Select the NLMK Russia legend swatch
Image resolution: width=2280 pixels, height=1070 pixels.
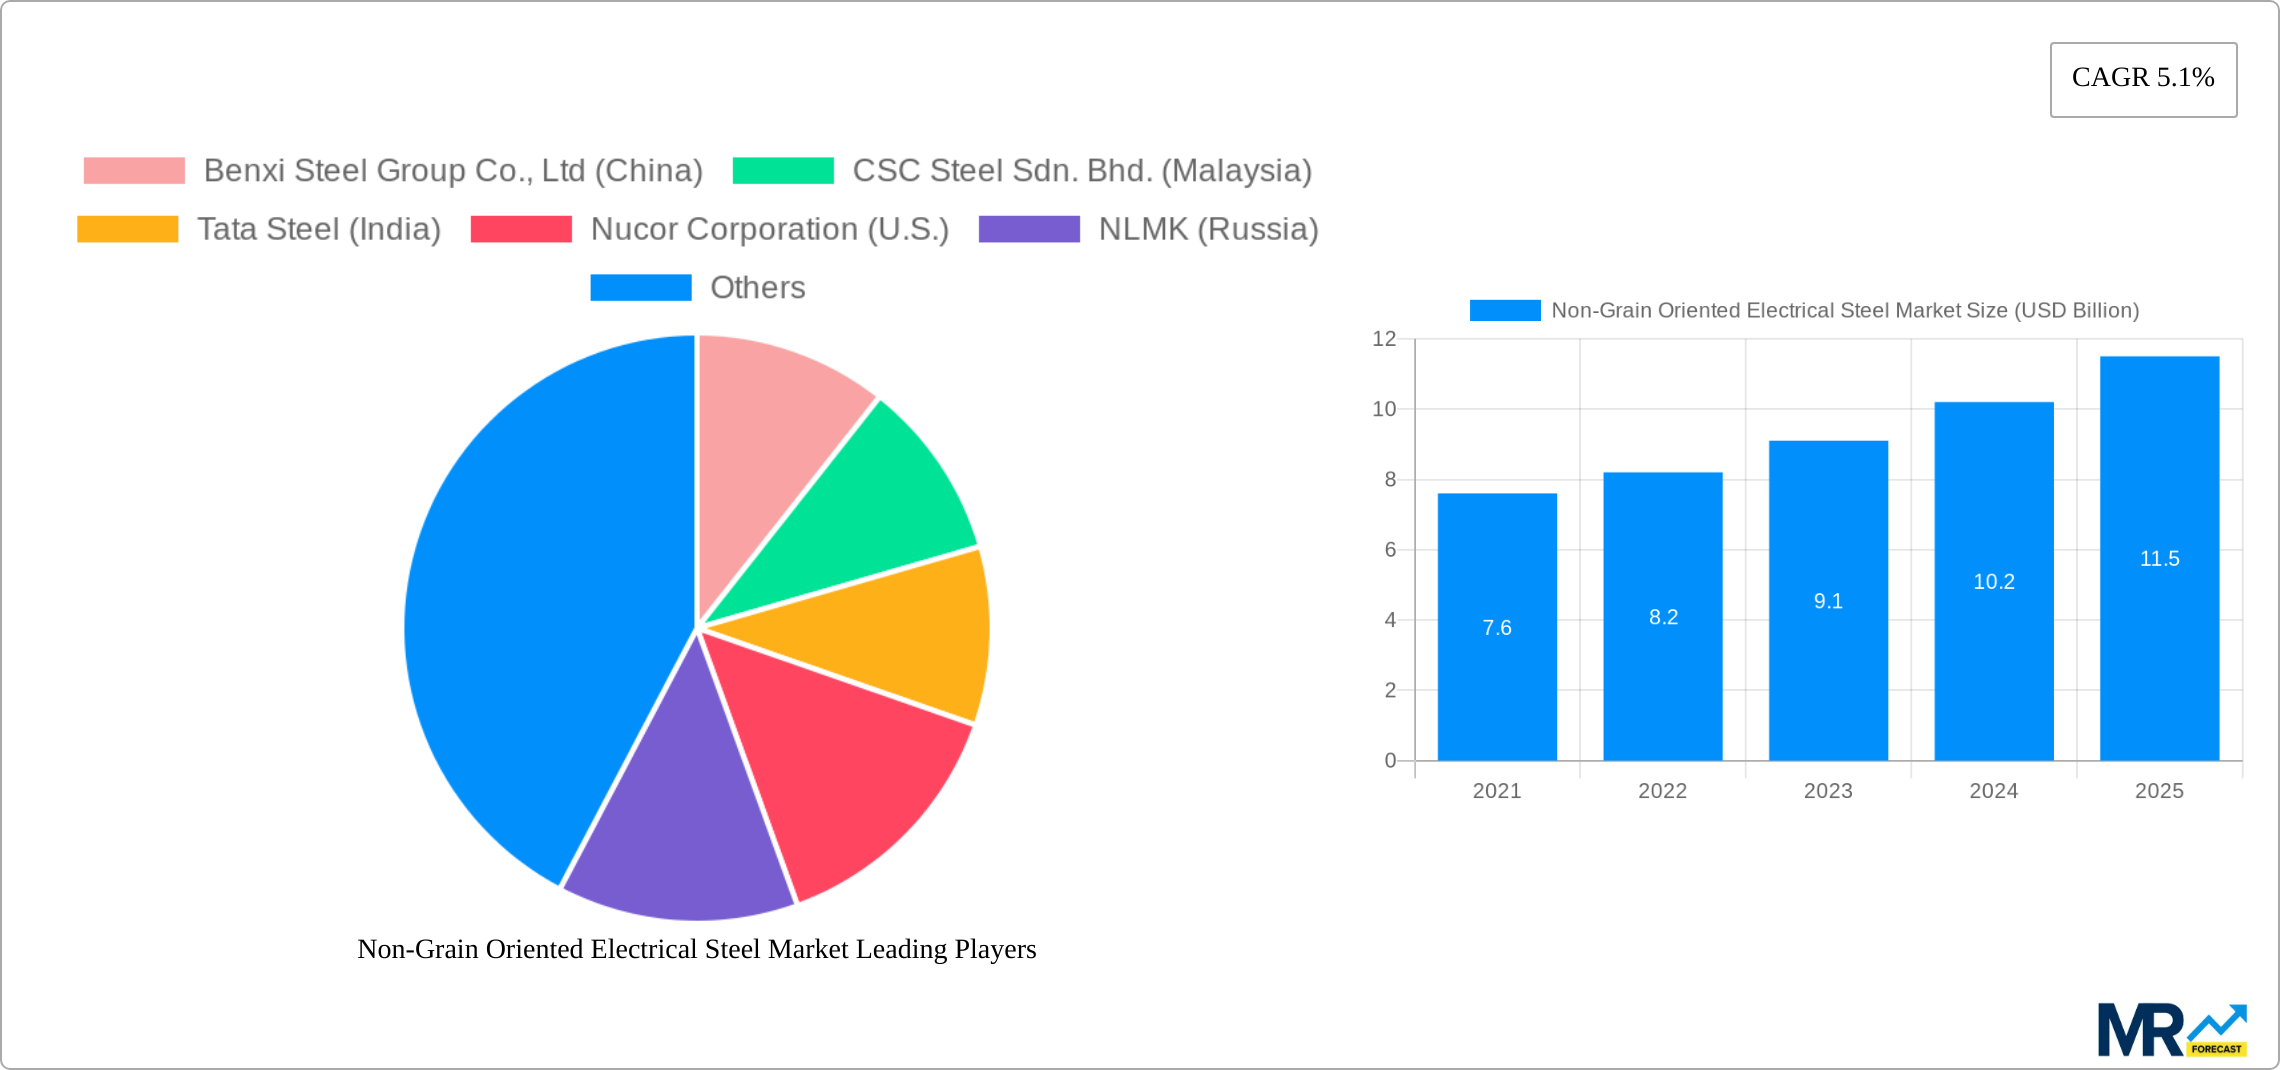(x=1029, y=229)
